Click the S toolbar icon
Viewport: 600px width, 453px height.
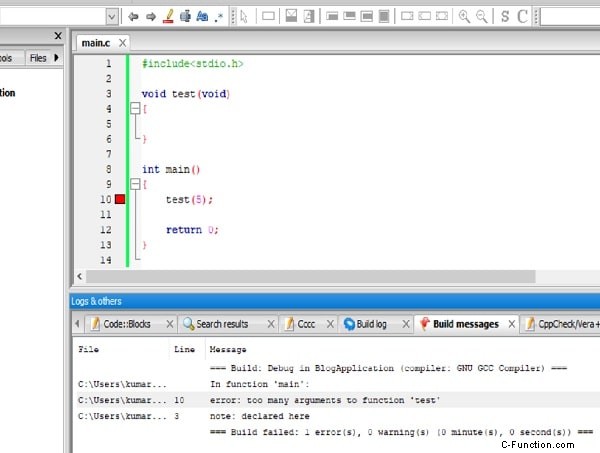click(505, 17)
